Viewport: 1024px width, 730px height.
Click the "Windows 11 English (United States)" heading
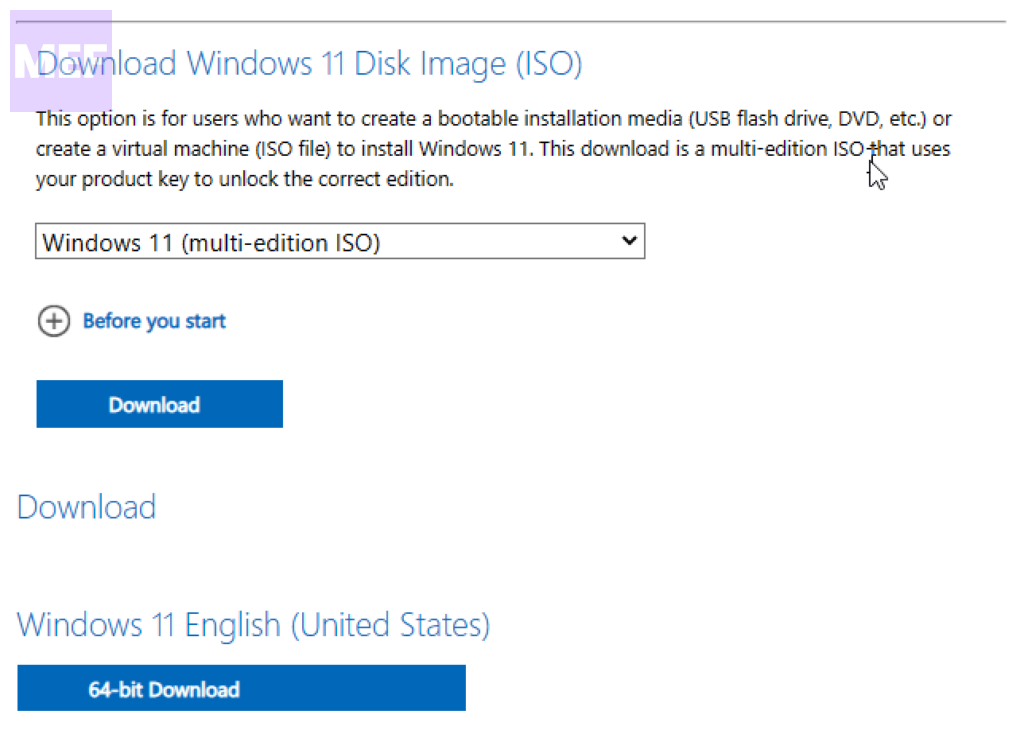tap(253, 625)
